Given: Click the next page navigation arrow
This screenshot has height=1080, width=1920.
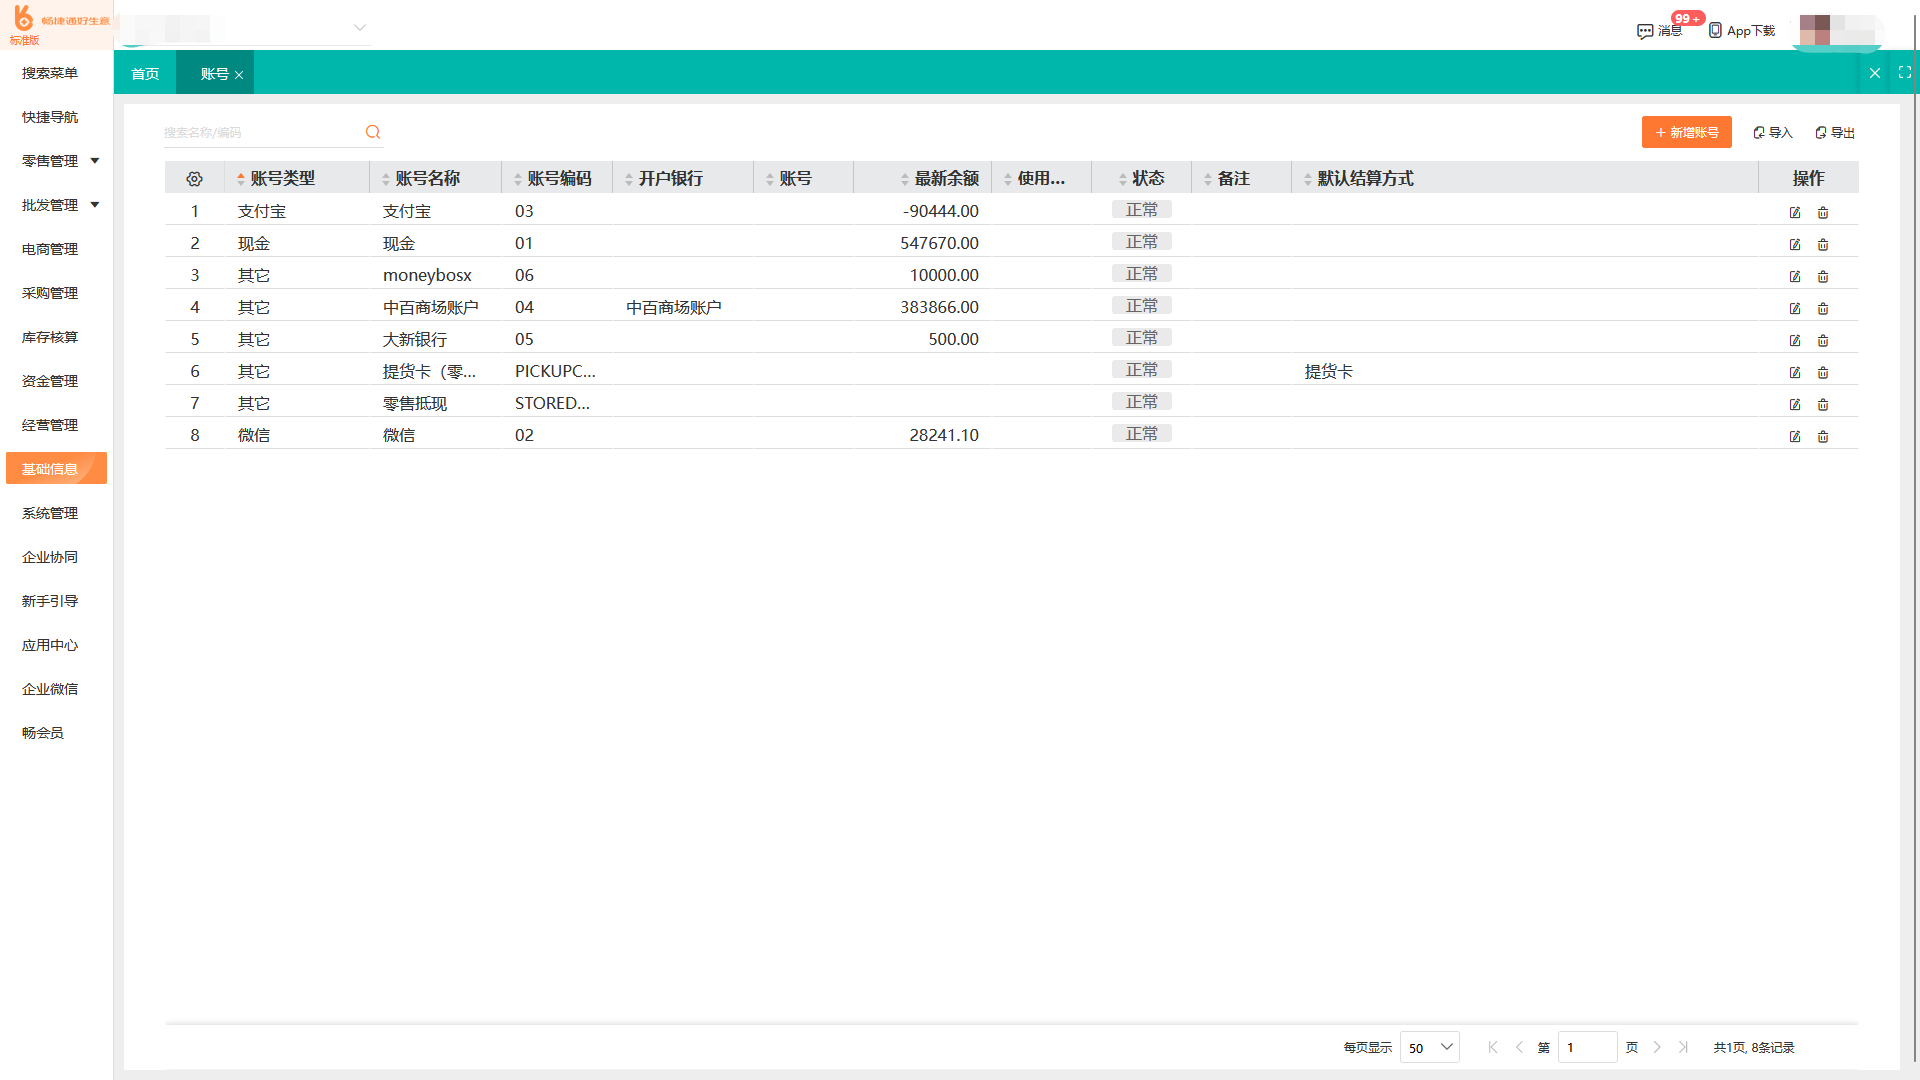Looking at the screenshot, I should click(1655, 1047).
